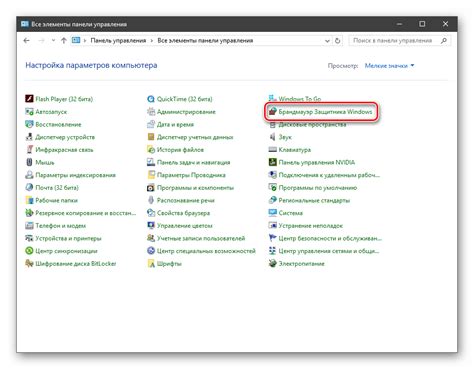This screenshot has width=474, height=369.
Task: Open the Программы и компоненты icon
Action: (151, 188)
